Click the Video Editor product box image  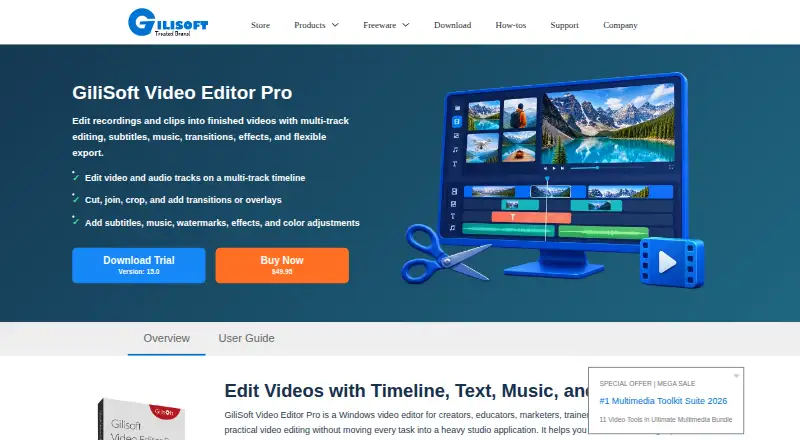point(140,419)
